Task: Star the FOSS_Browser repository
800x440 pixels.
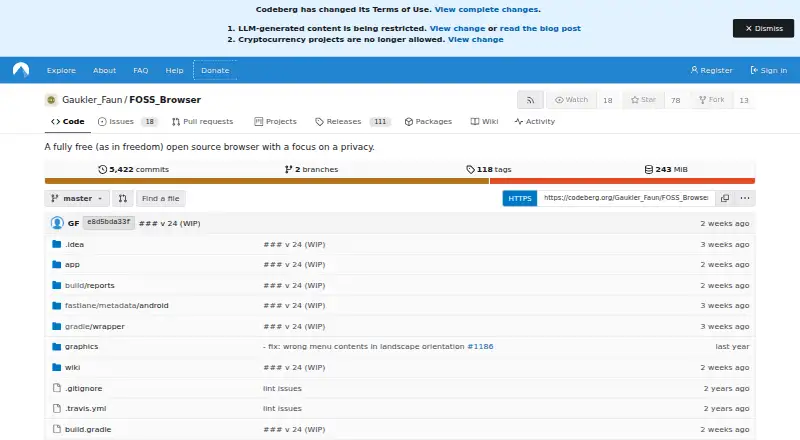Action: (643, 100)
